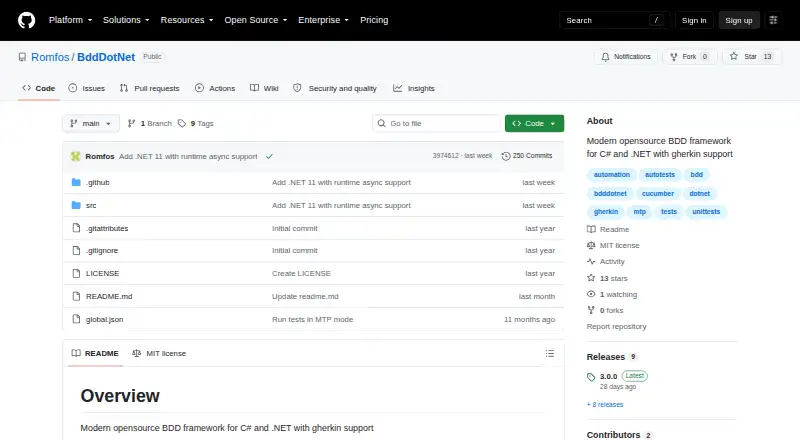Screen dimensions: 800x440
Task: Click the Romfos avatar in commit row
Action: [x=76, y=156]
